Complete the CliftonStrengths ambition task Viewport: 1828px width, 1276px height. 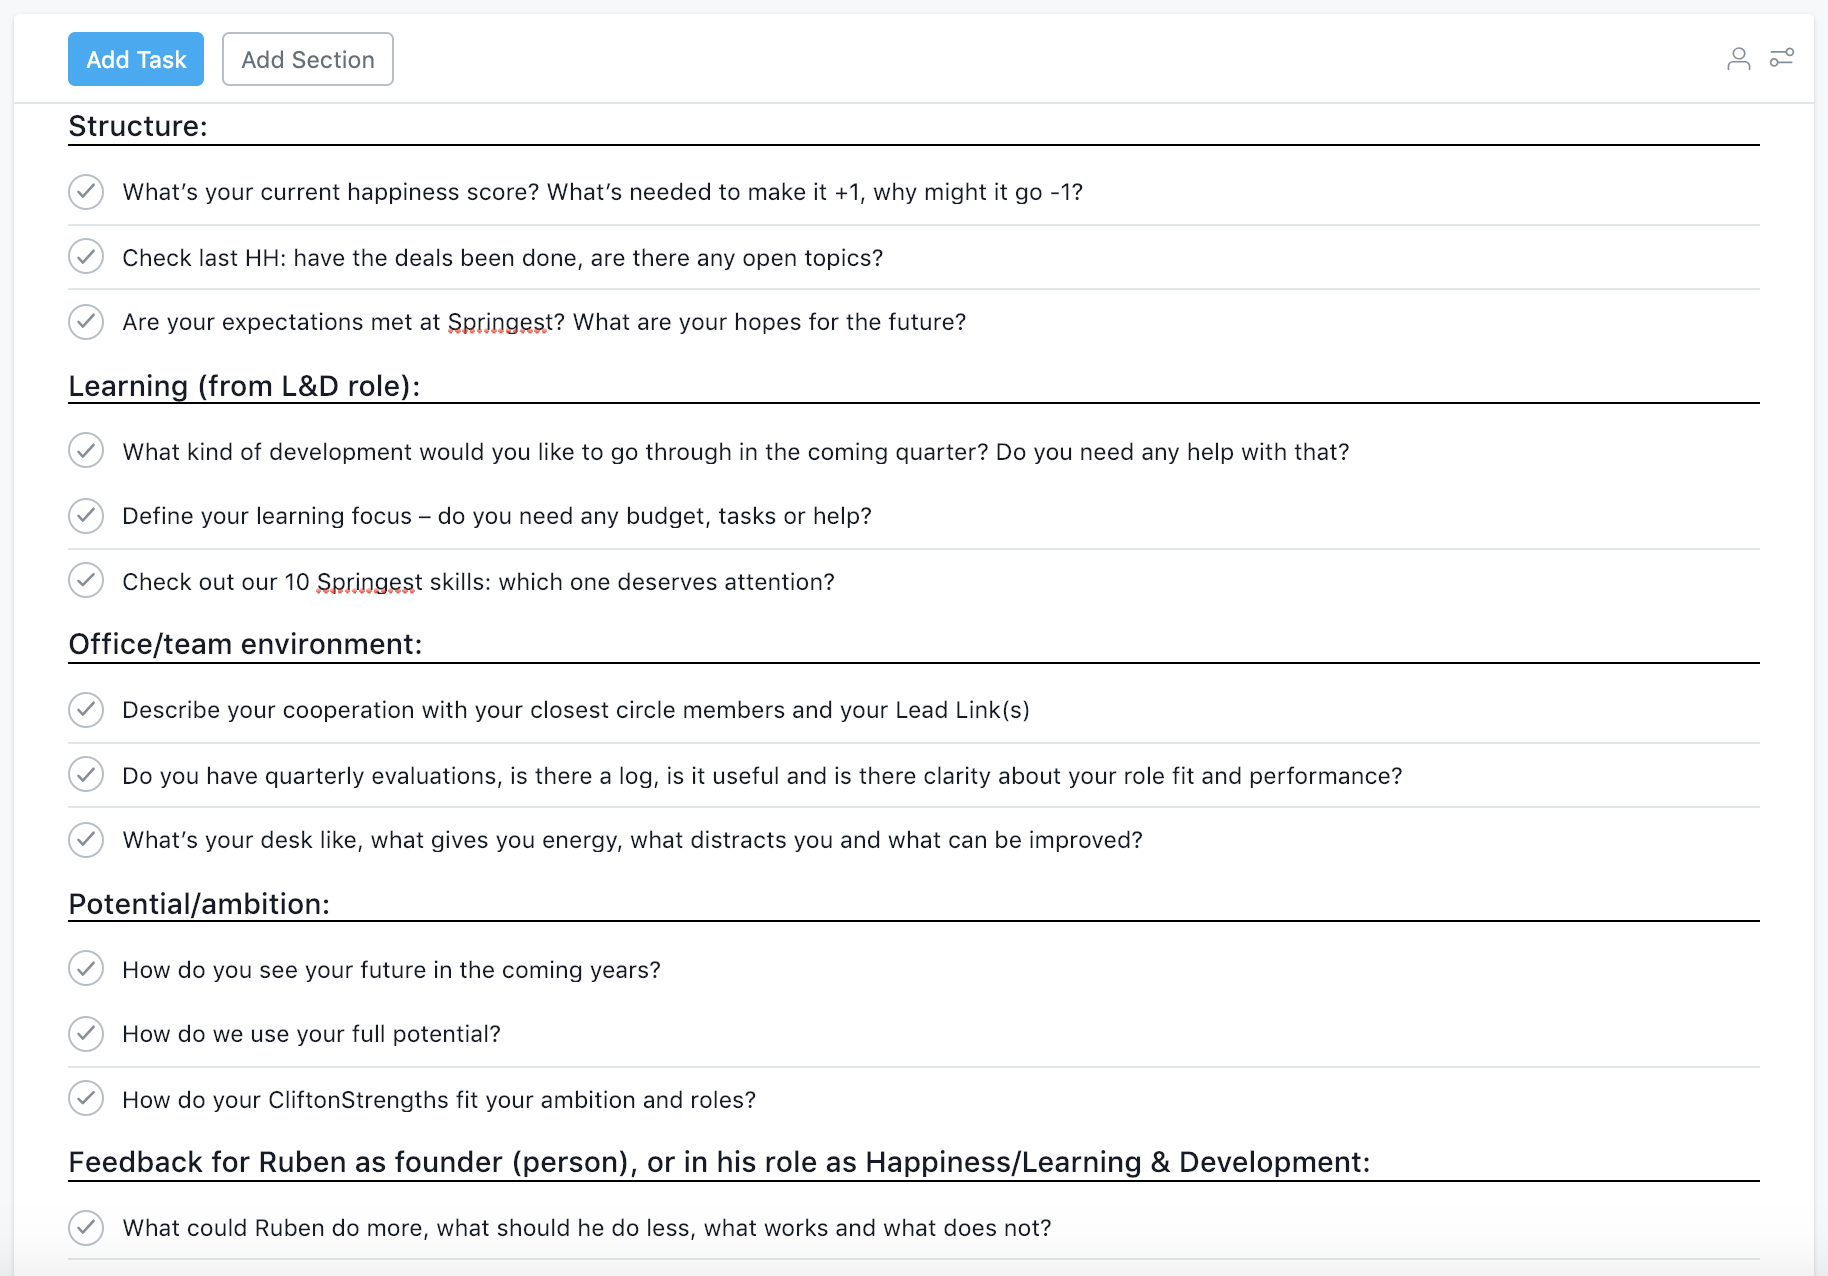coord(86,1099)
